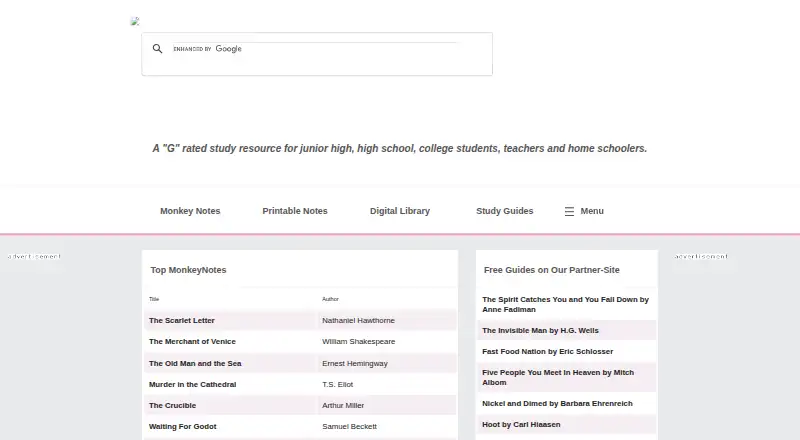This screenshot has height=440, width=800.
Task: Click author Samuel Beckett
Action: click(x=349, y=426)
